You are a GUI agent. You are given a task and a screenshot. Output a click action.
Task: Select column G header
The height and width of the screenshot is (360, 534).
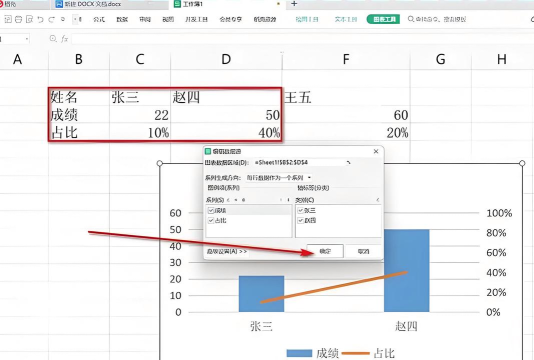(440, 59)
